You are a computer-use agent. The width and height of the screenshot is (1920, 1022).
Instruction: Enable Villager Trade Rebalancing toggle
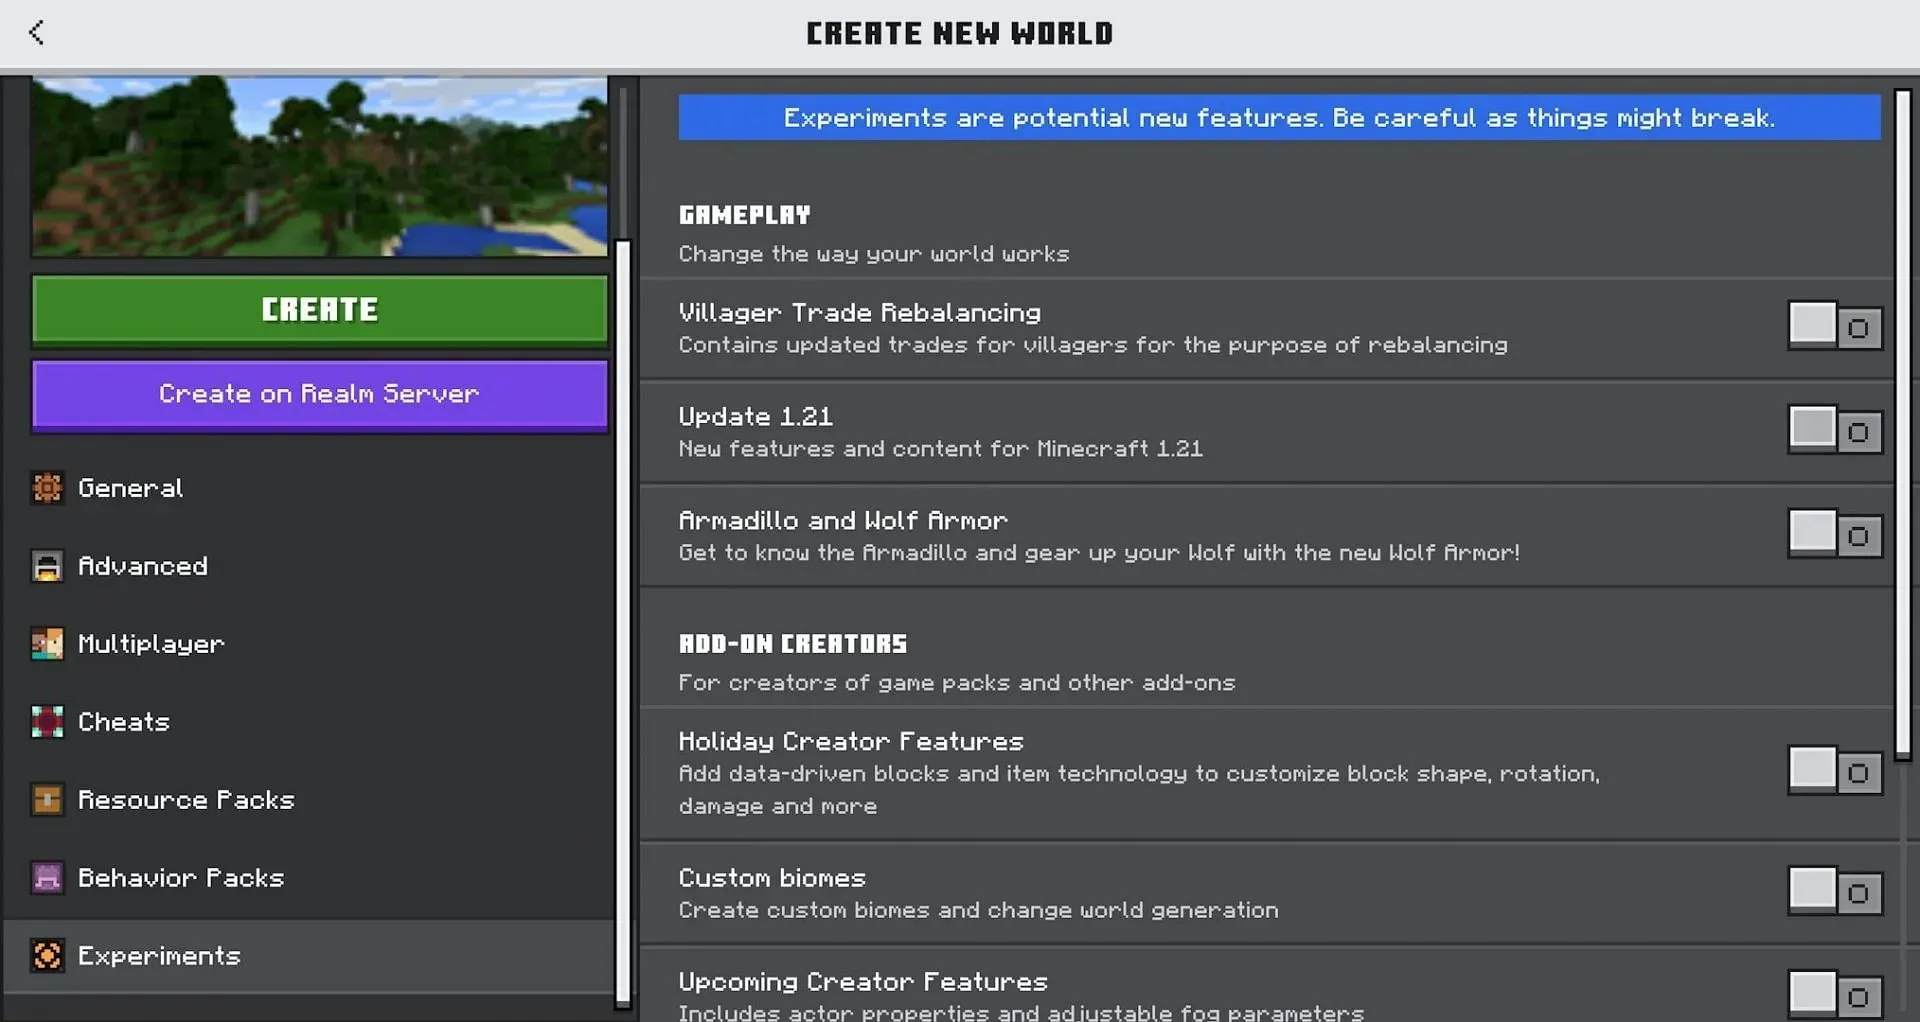(1835, 326)
